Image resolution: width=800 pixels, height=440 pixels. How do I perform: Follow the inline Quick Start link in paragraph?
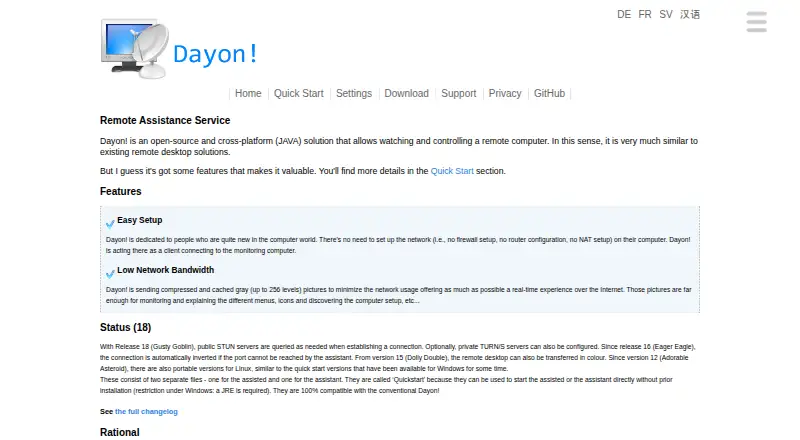click(452, 171)
